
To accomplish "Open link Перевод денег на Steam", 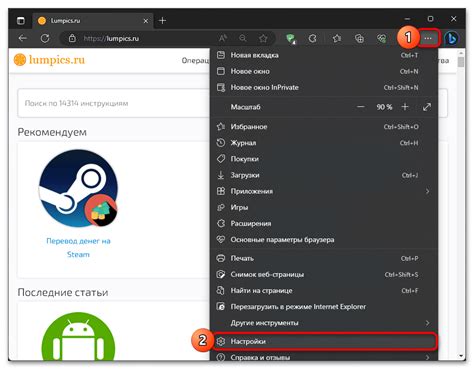I will (x=78, y=248).
